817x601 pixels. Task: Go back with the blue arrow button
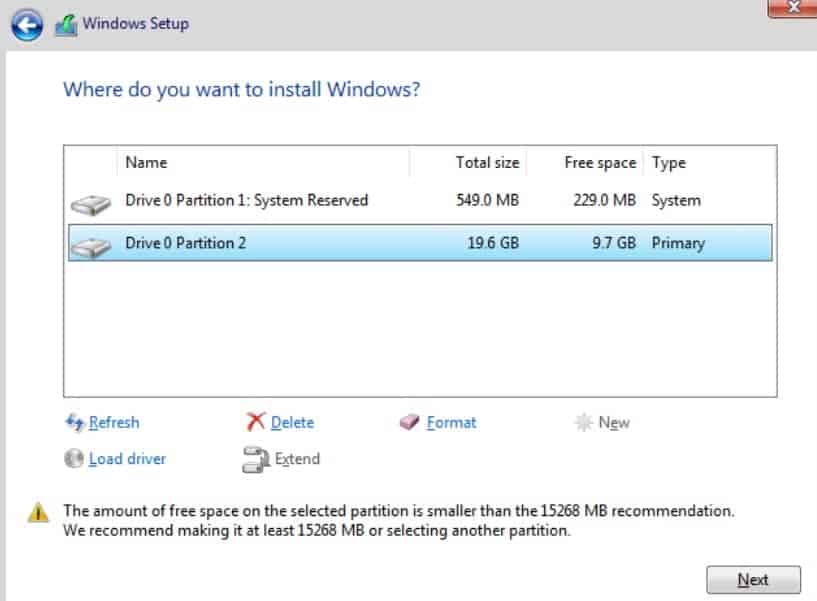(27, 25)
